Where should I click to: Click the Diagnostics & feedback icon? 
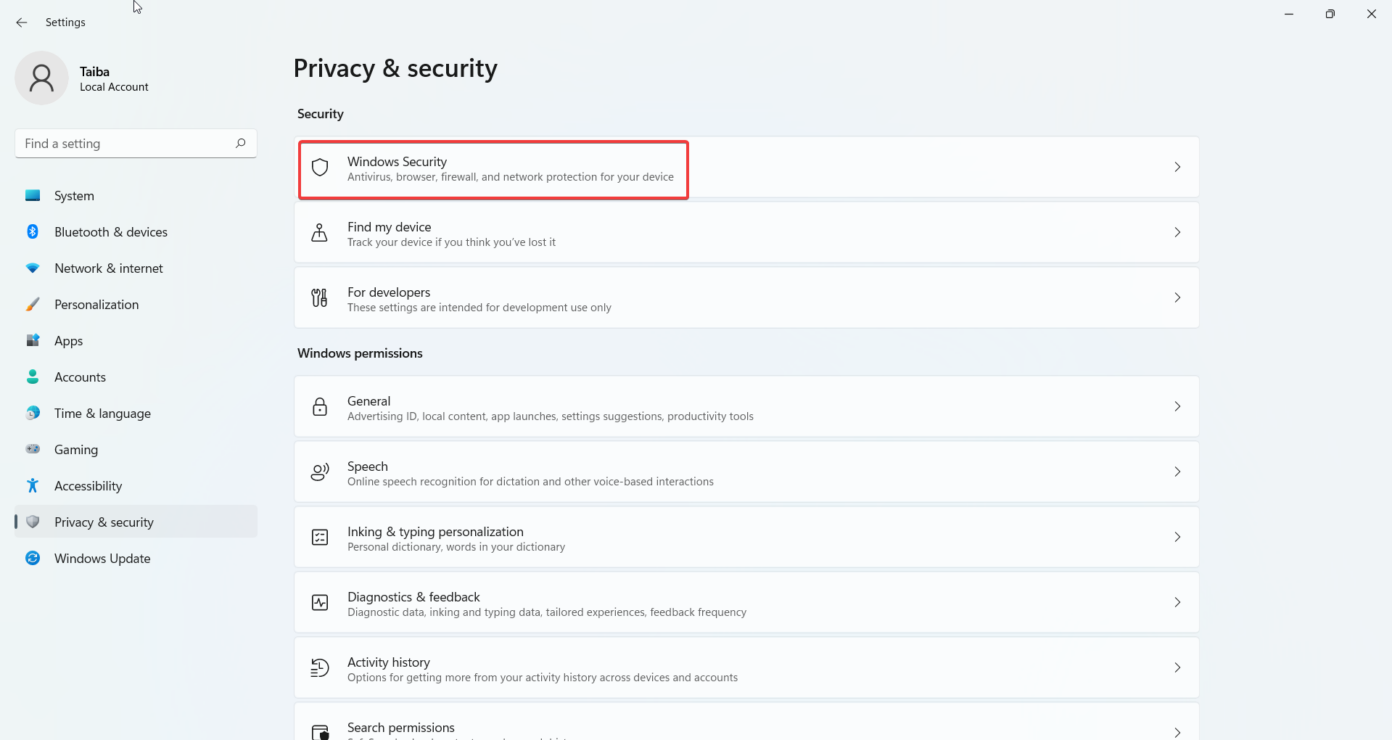(x=320, y=603)
